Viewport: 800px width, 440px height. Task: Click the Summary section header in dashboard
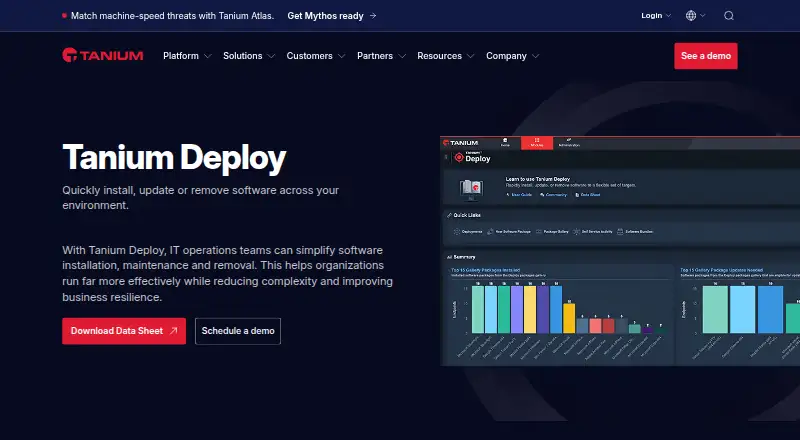point(461,257)
